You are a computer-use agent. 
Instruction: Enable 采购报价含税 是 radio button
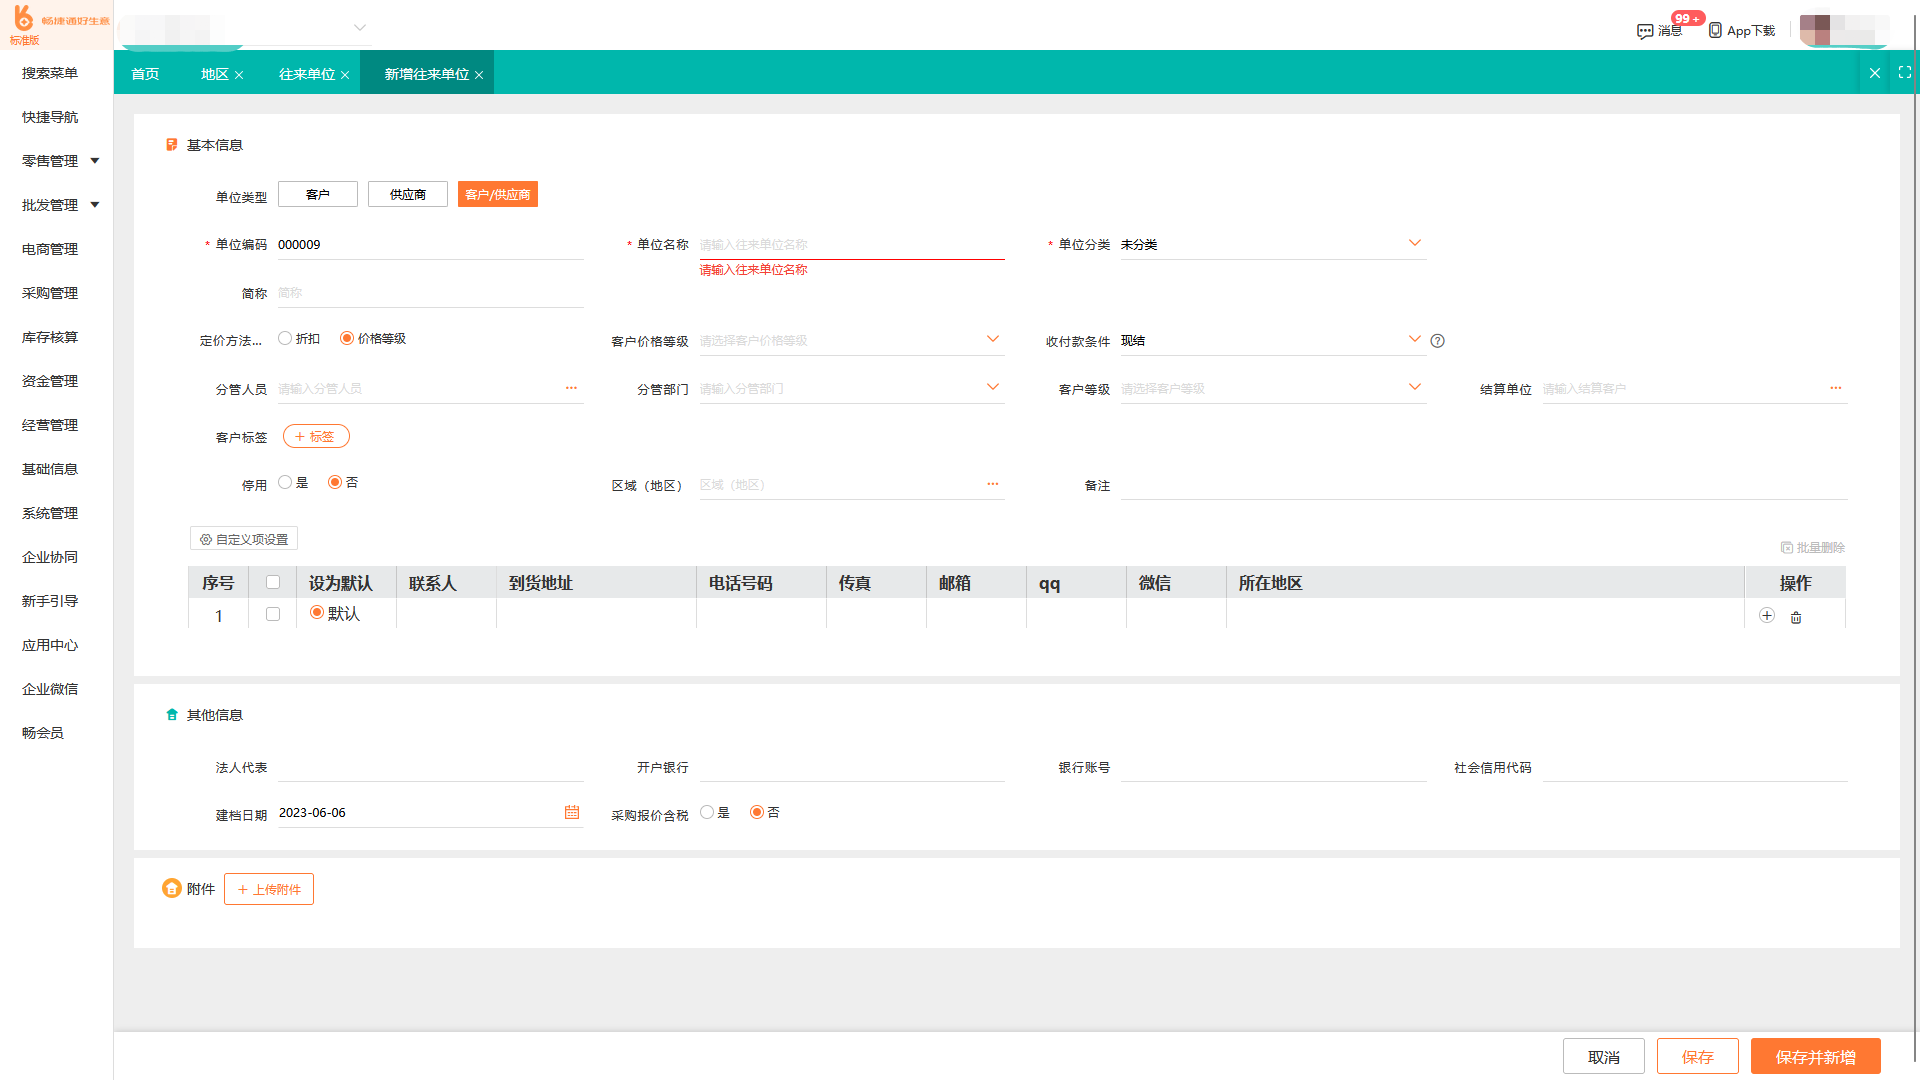pos(708,812)
